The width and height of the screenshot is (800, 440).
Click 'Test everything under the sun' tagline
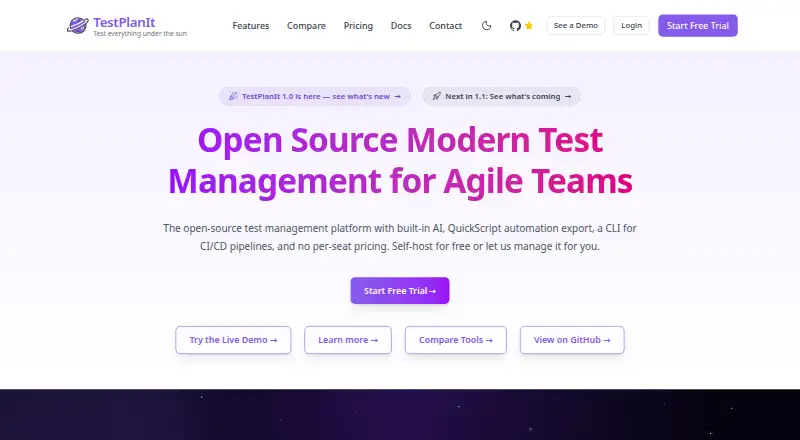coord(140,34)
